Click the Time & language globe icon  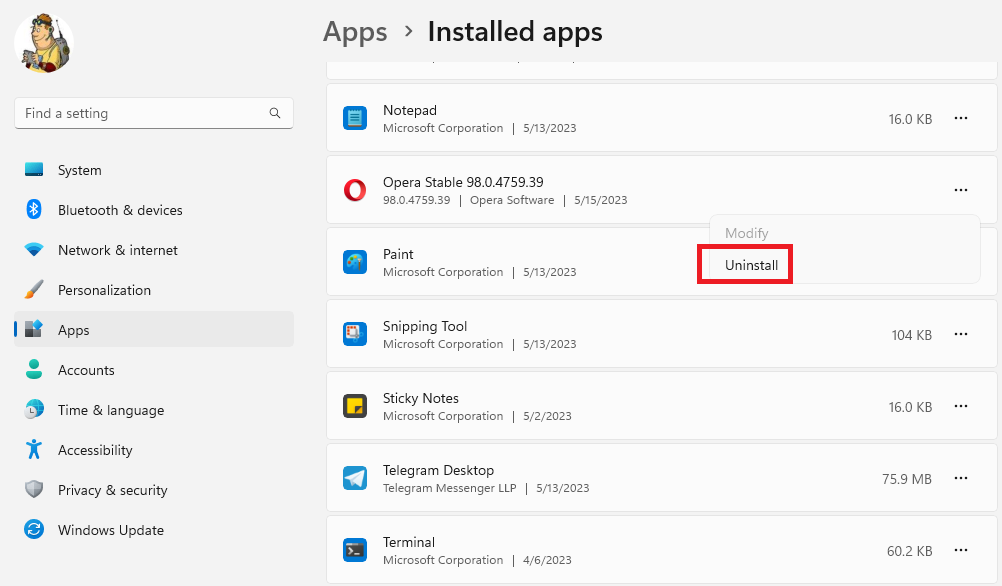[34, 410]
